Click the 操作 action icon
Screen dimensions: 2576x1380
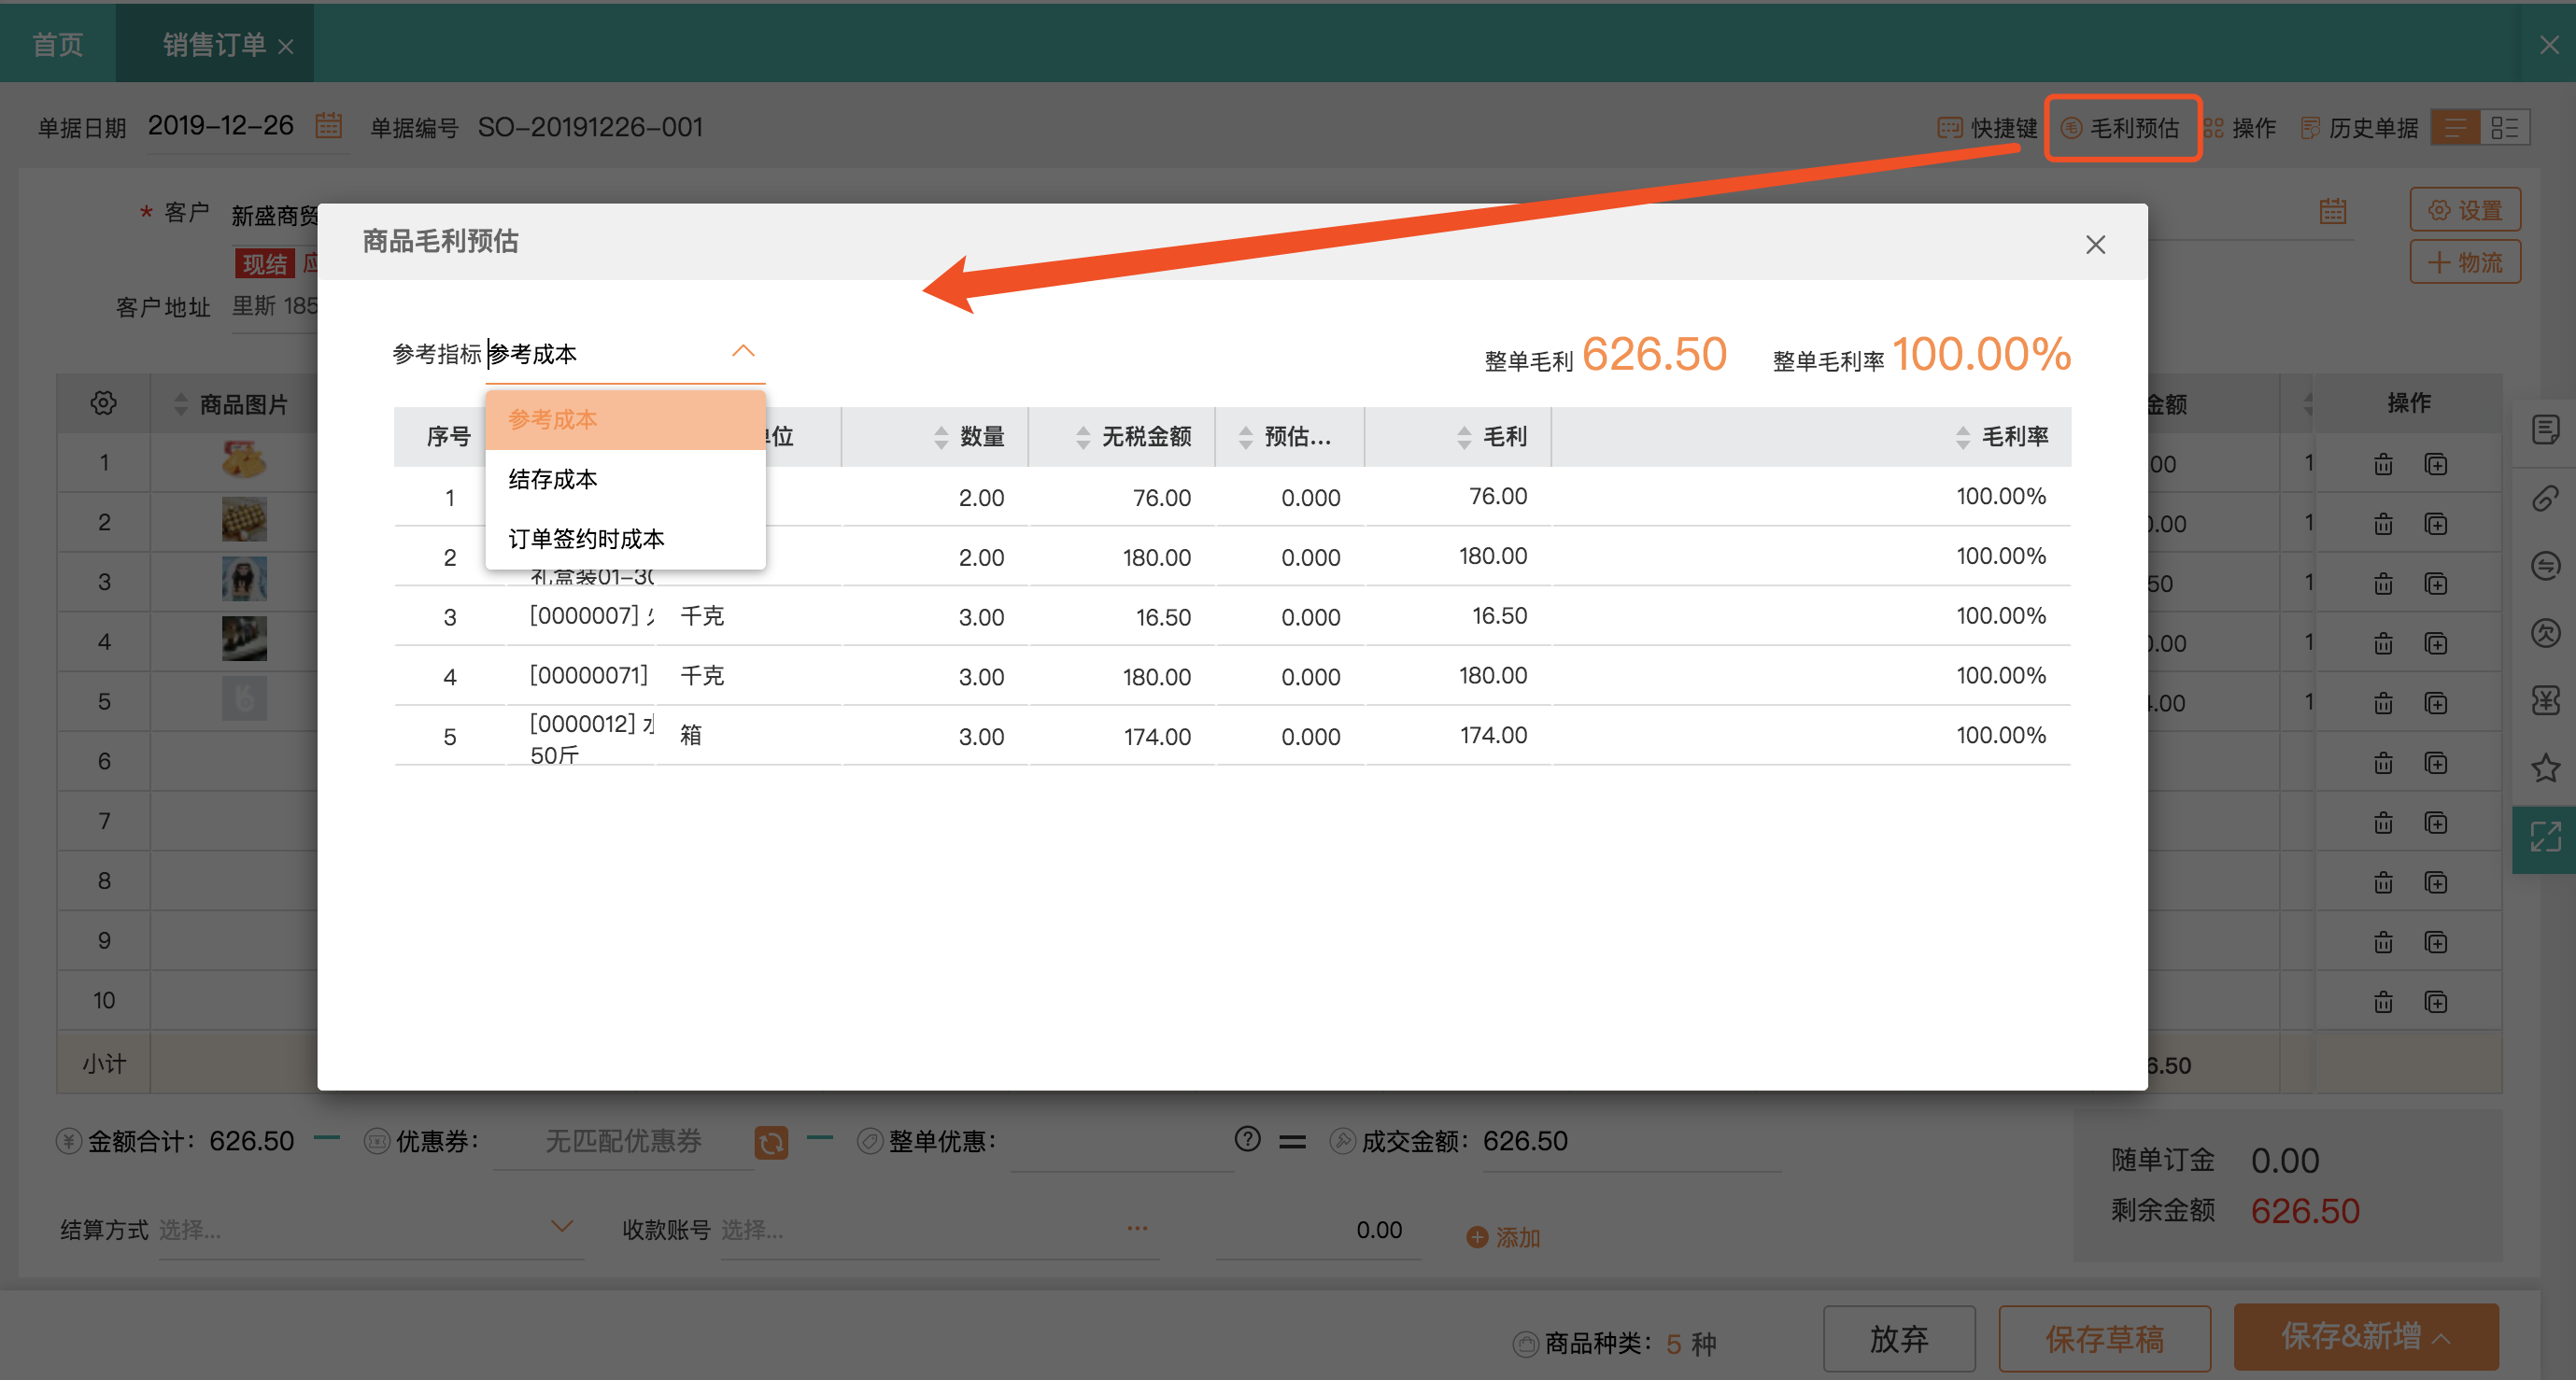(2215, 128)
